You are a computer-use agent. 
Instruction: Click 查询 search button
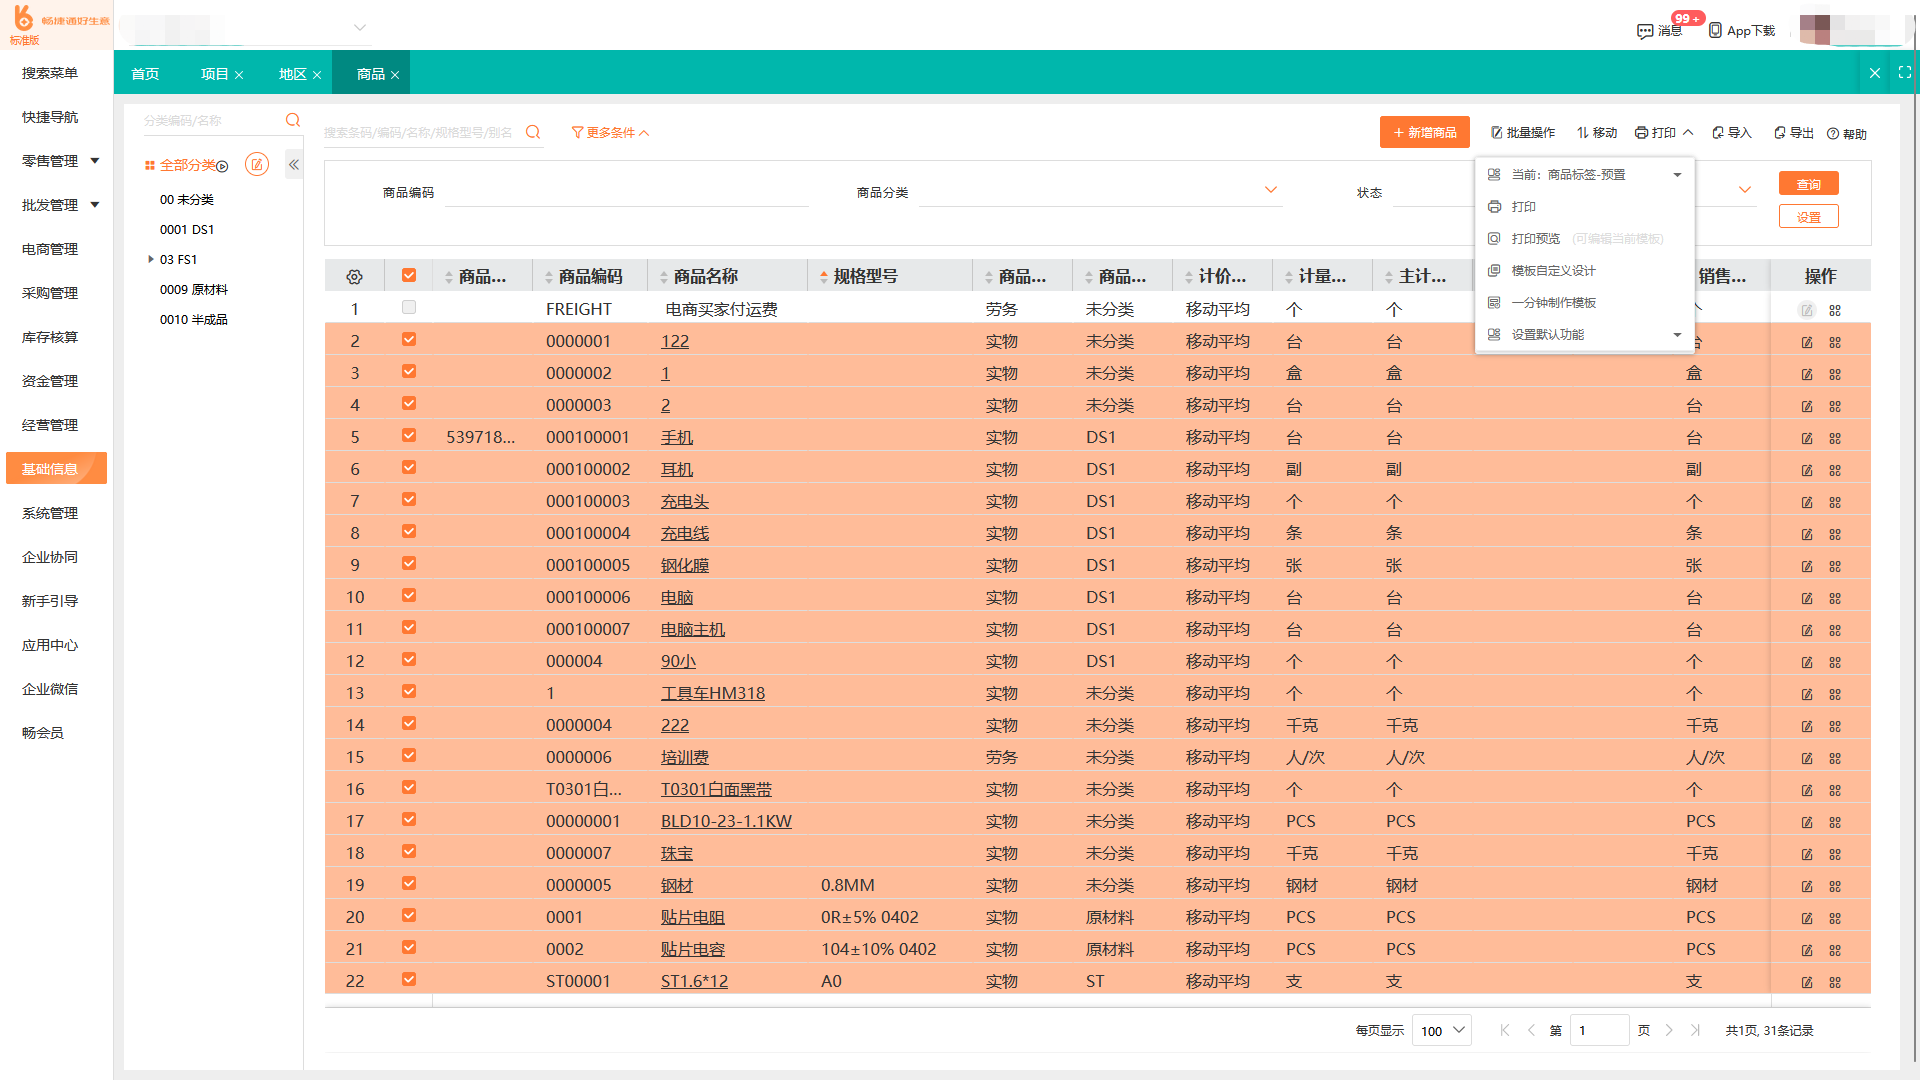point(1808,183)
